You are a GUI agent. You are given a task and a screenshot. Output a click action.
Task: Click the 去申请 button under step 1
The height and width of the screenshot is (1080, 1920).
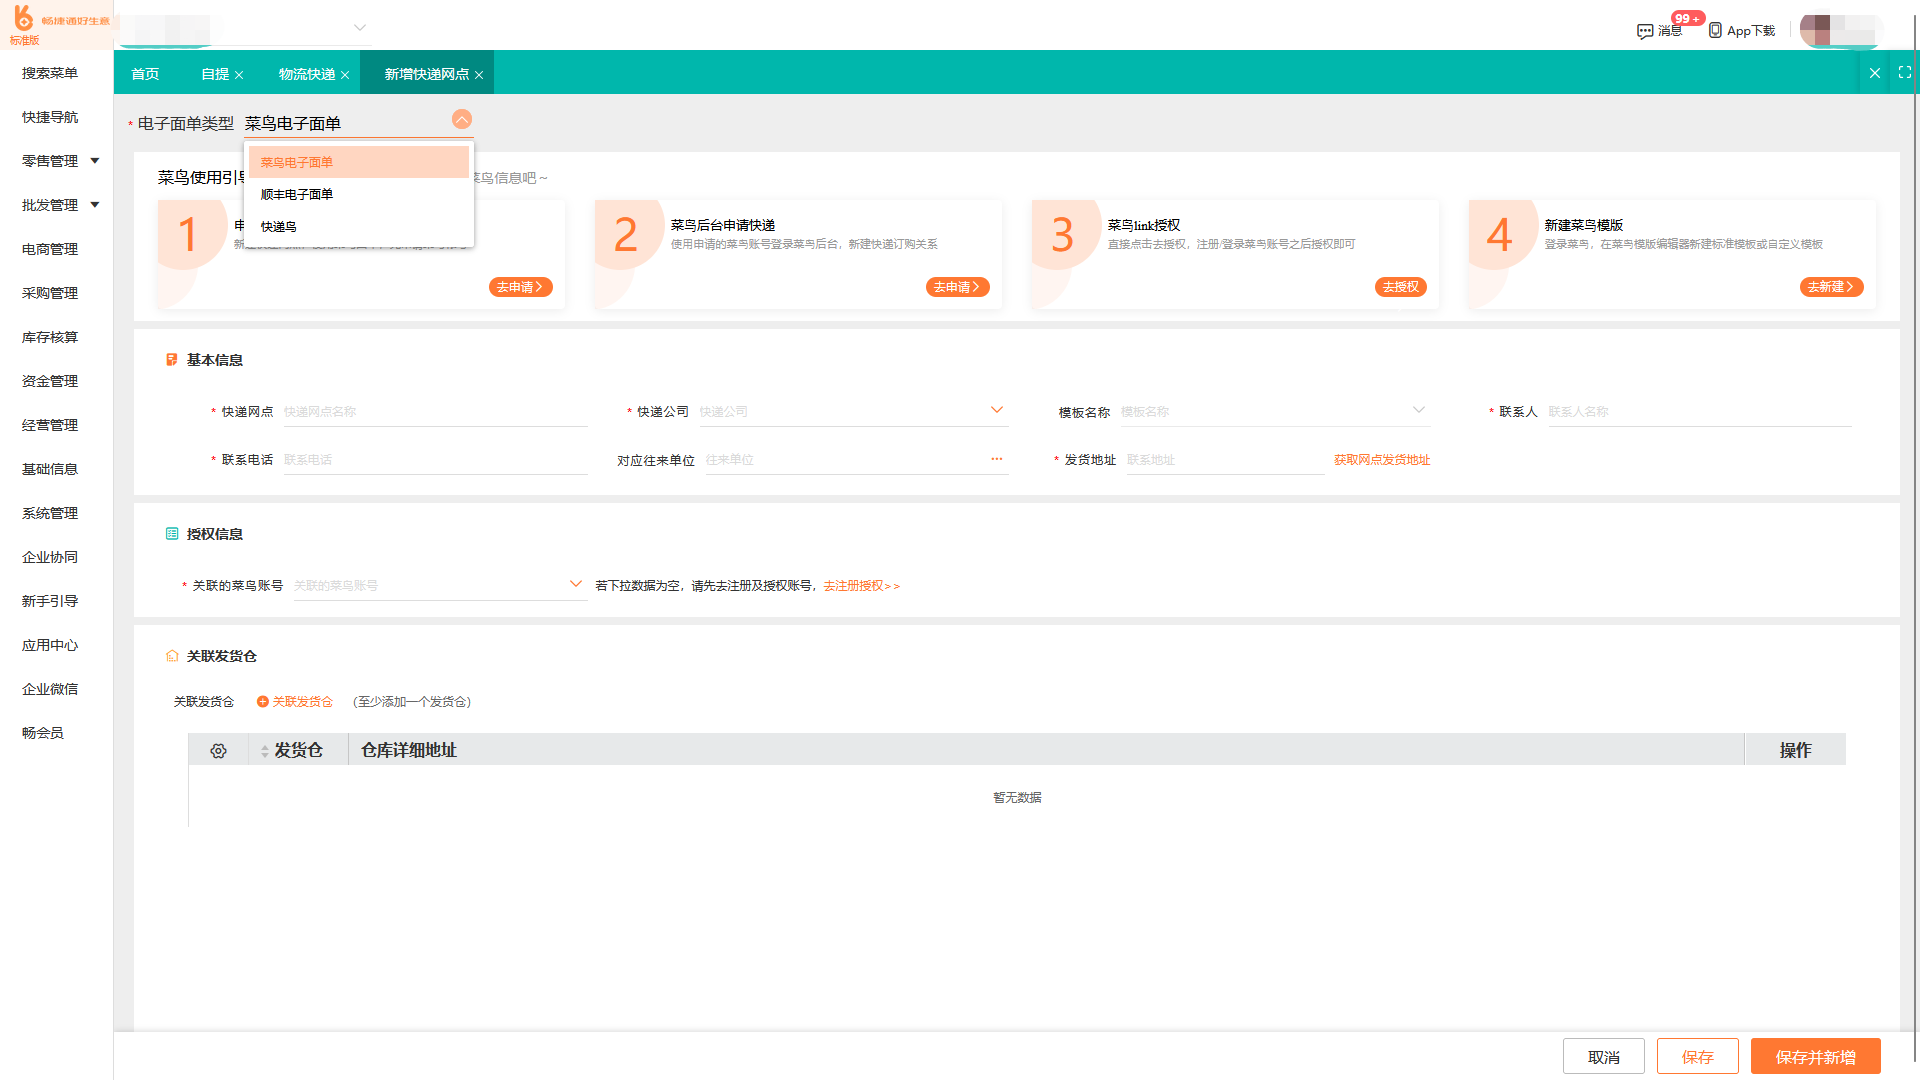click(x=520, y=287)
